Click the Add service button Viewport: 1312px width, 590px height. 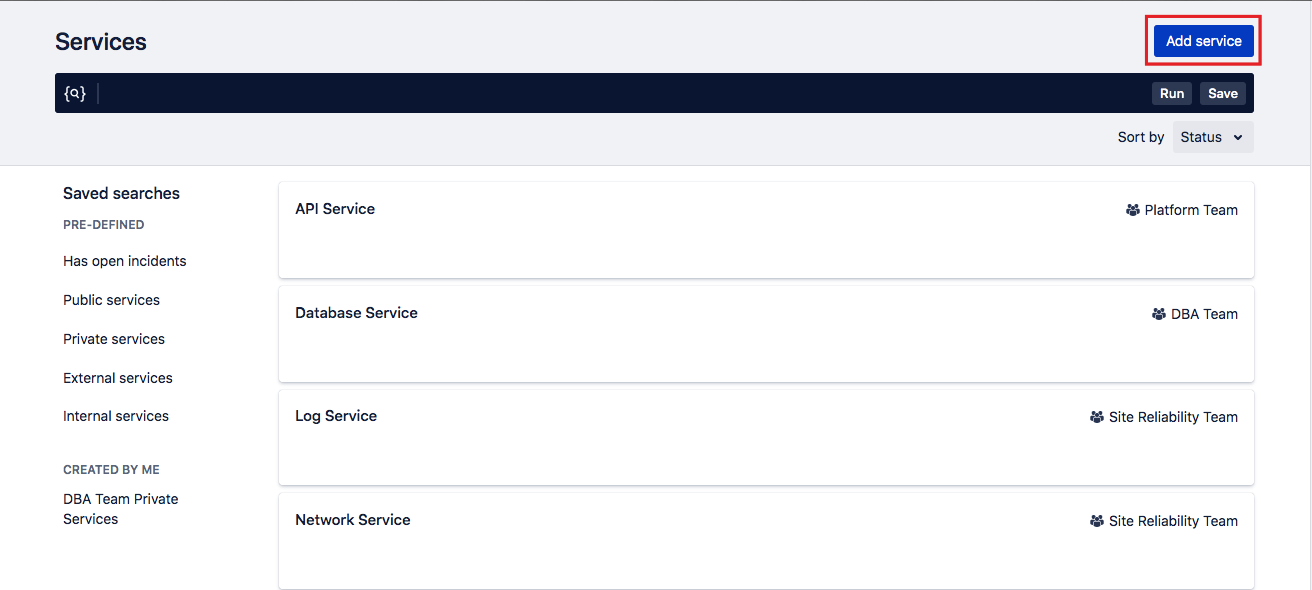click(x=1202, y=40)
